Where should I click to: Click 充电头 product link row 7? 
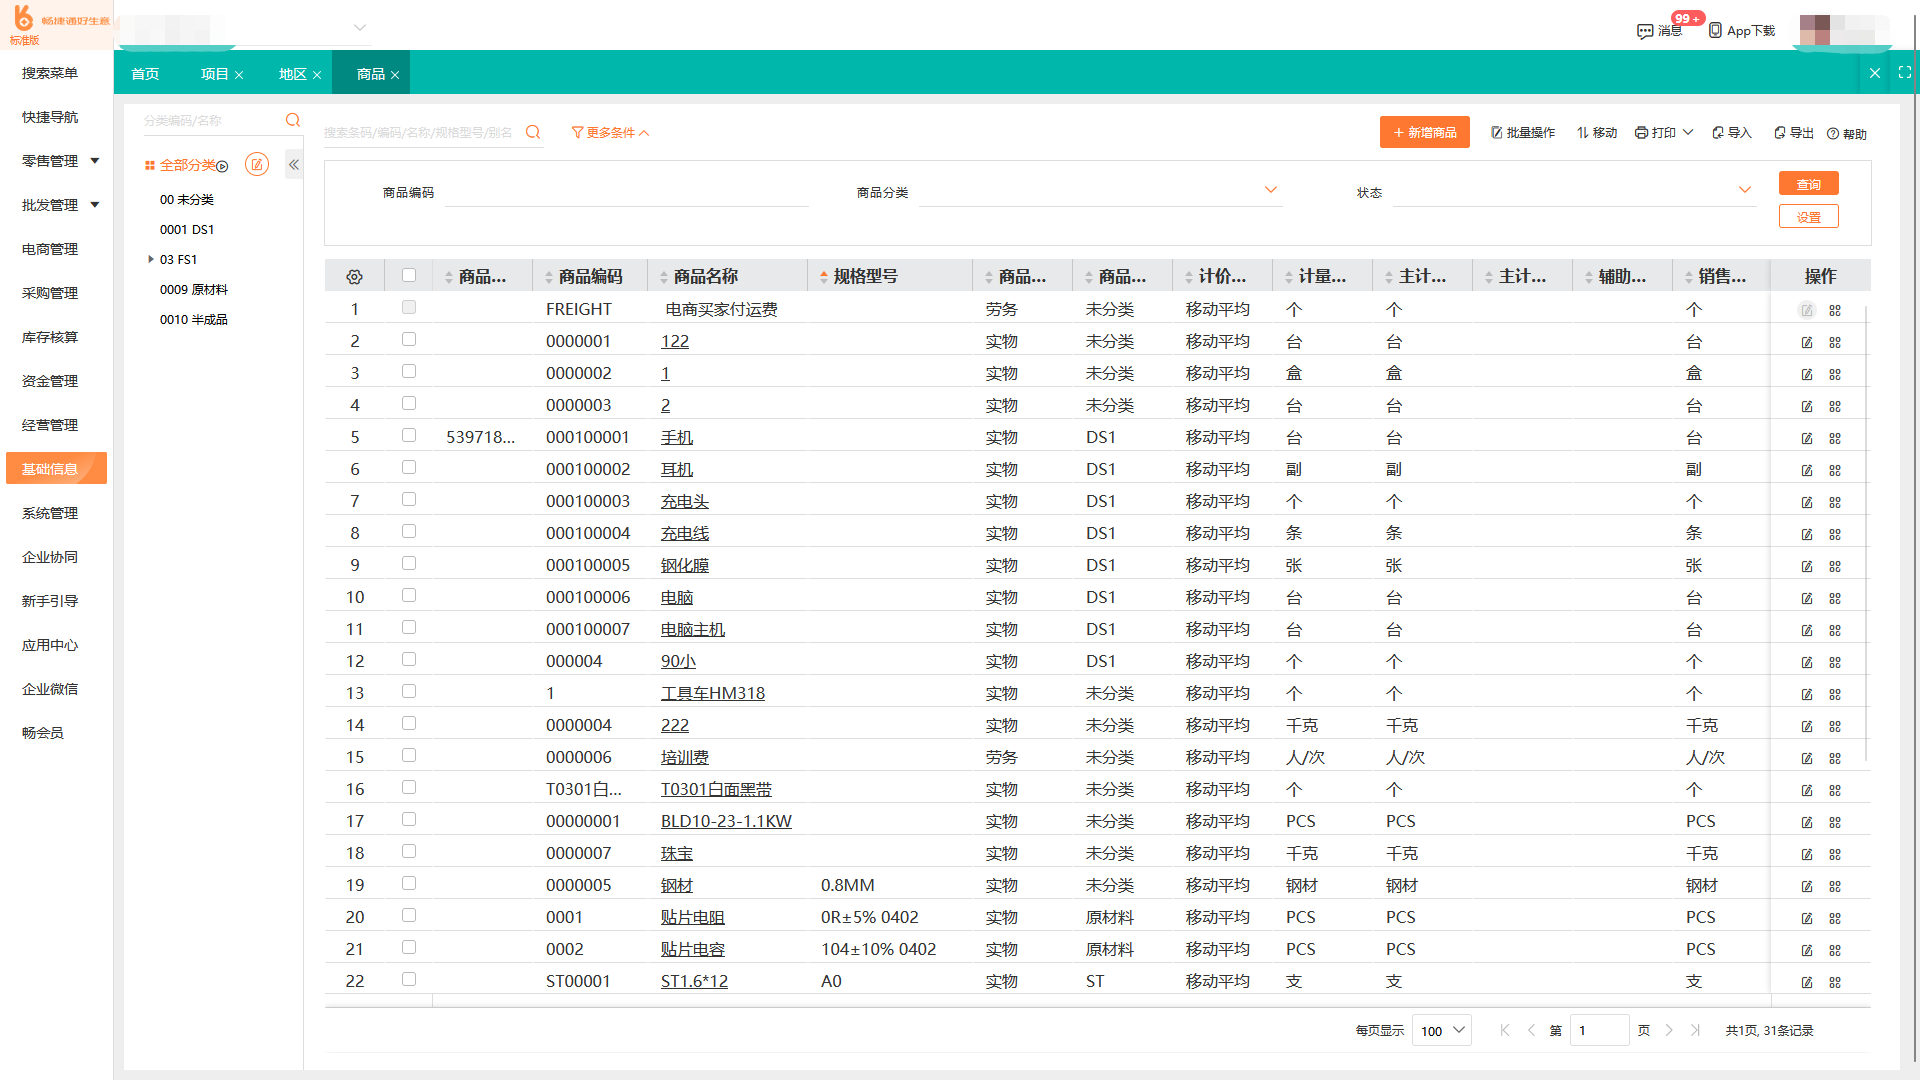click(x=684, y=501)
